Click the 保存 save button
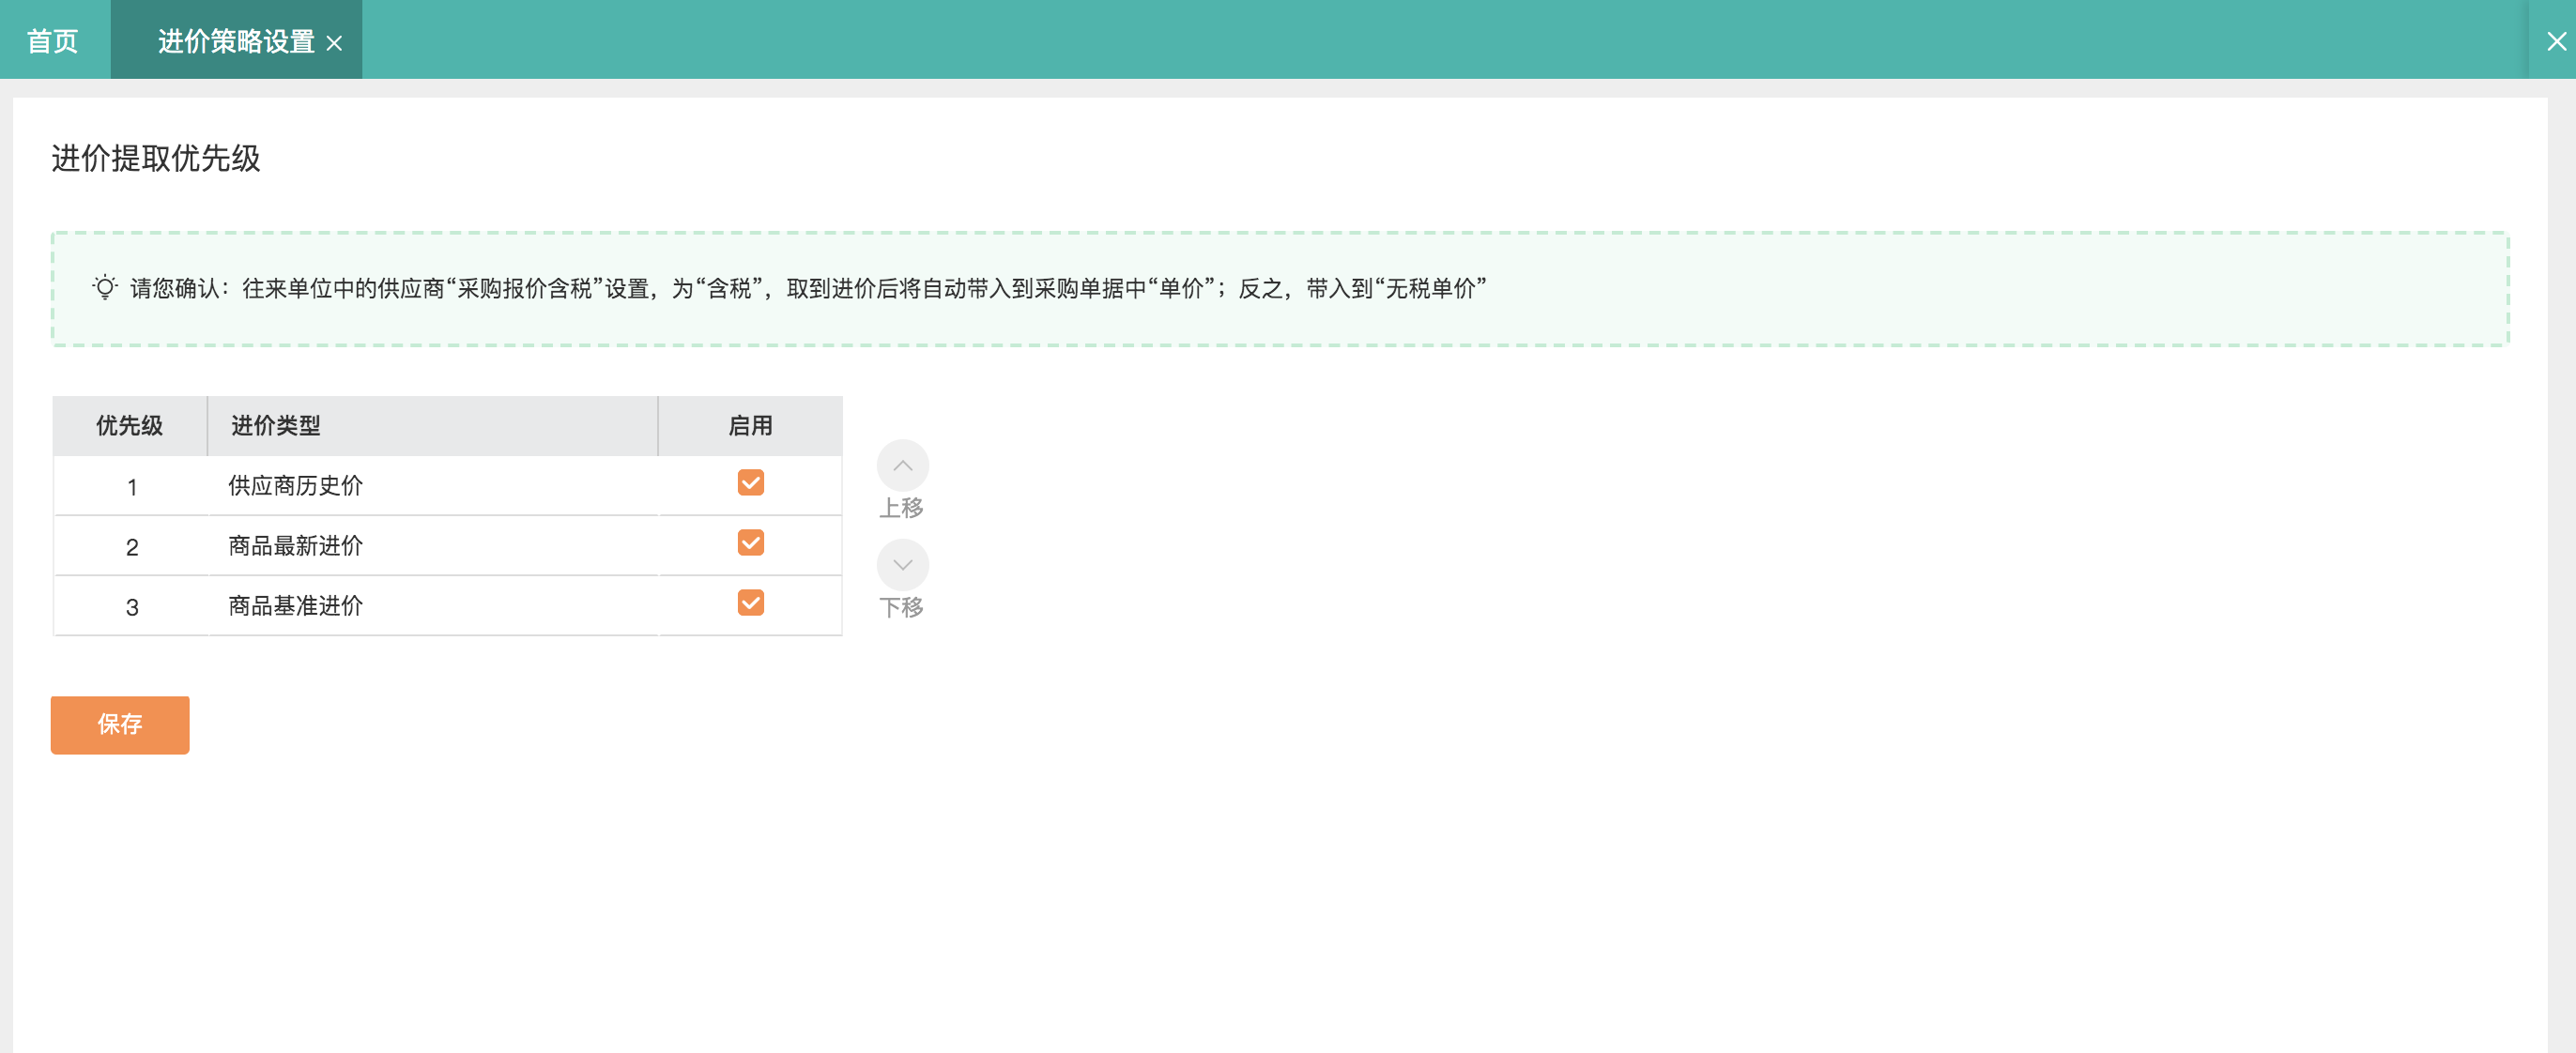This screenshot has width=2576, height=1053. (120, 725)
